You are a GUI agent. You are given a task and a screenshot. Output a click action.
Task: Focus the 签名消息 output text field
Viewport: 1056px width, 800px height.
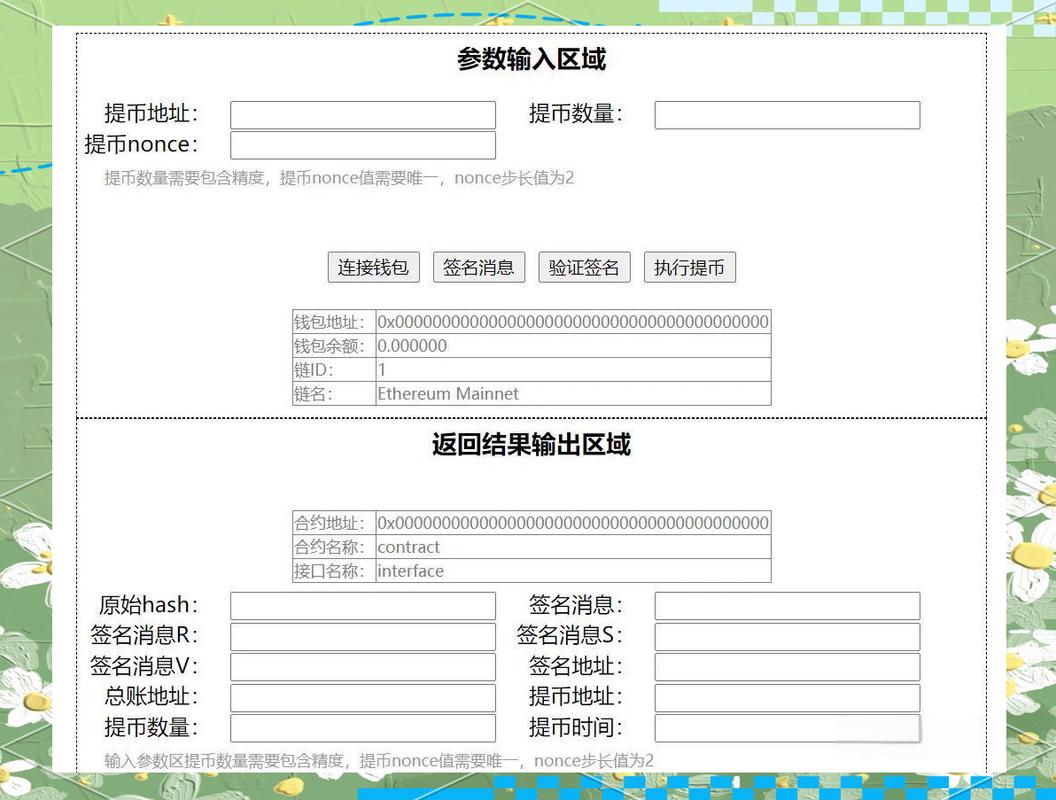[x=787, y=606]
